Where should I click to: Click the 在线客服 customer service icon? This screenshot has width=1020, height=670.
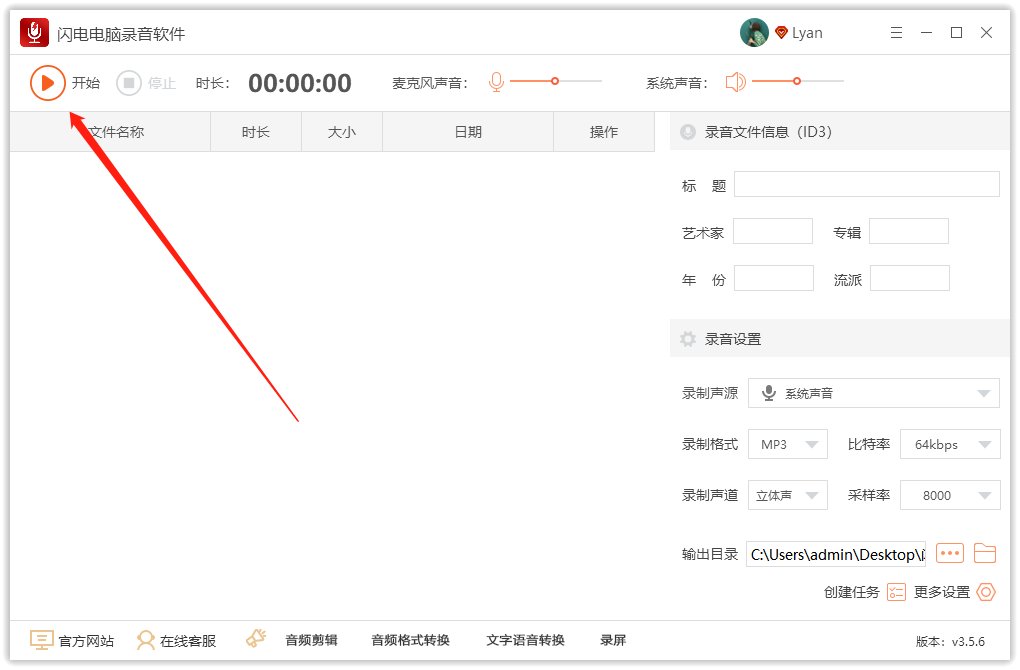(x=147, y=640)
